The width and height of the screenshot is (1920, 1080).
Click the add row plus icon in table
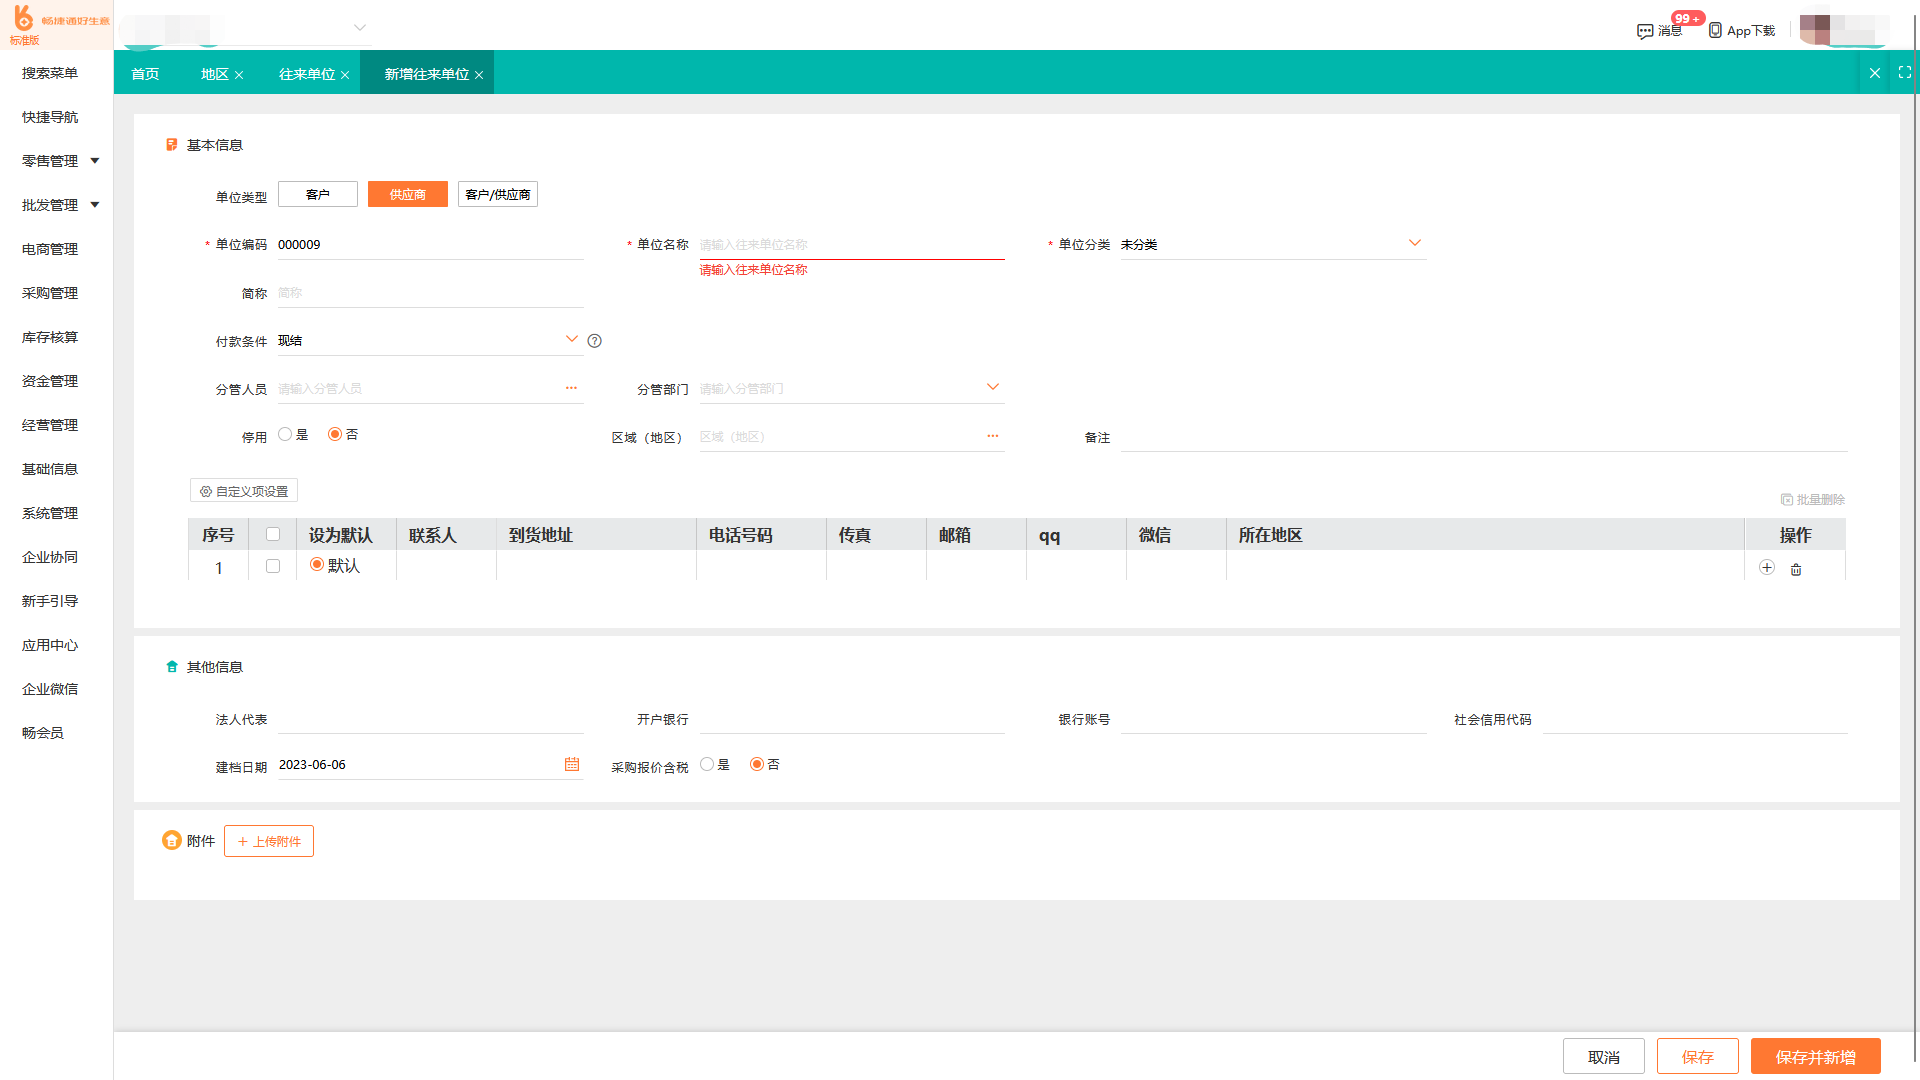coord(1767,567)
